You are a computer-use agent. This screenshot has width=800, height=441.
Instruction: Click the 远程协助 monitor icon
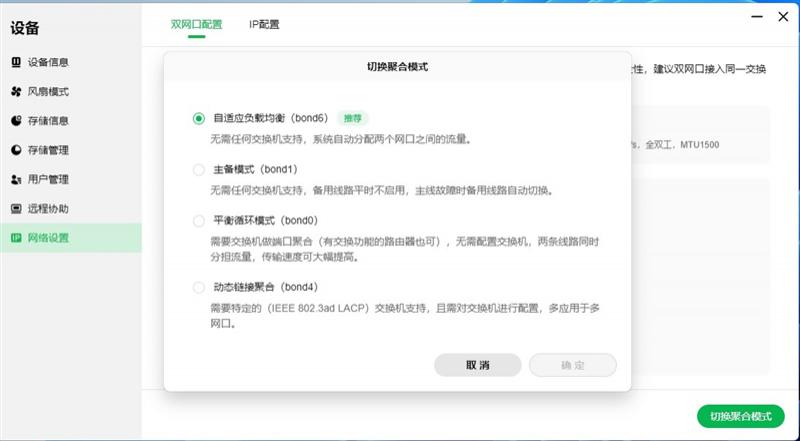(x=16, y=209)
